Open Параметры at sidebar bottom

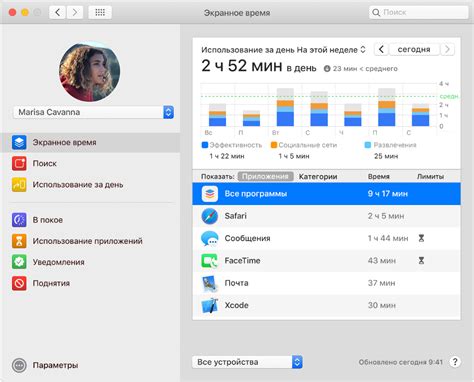(55, 365)
